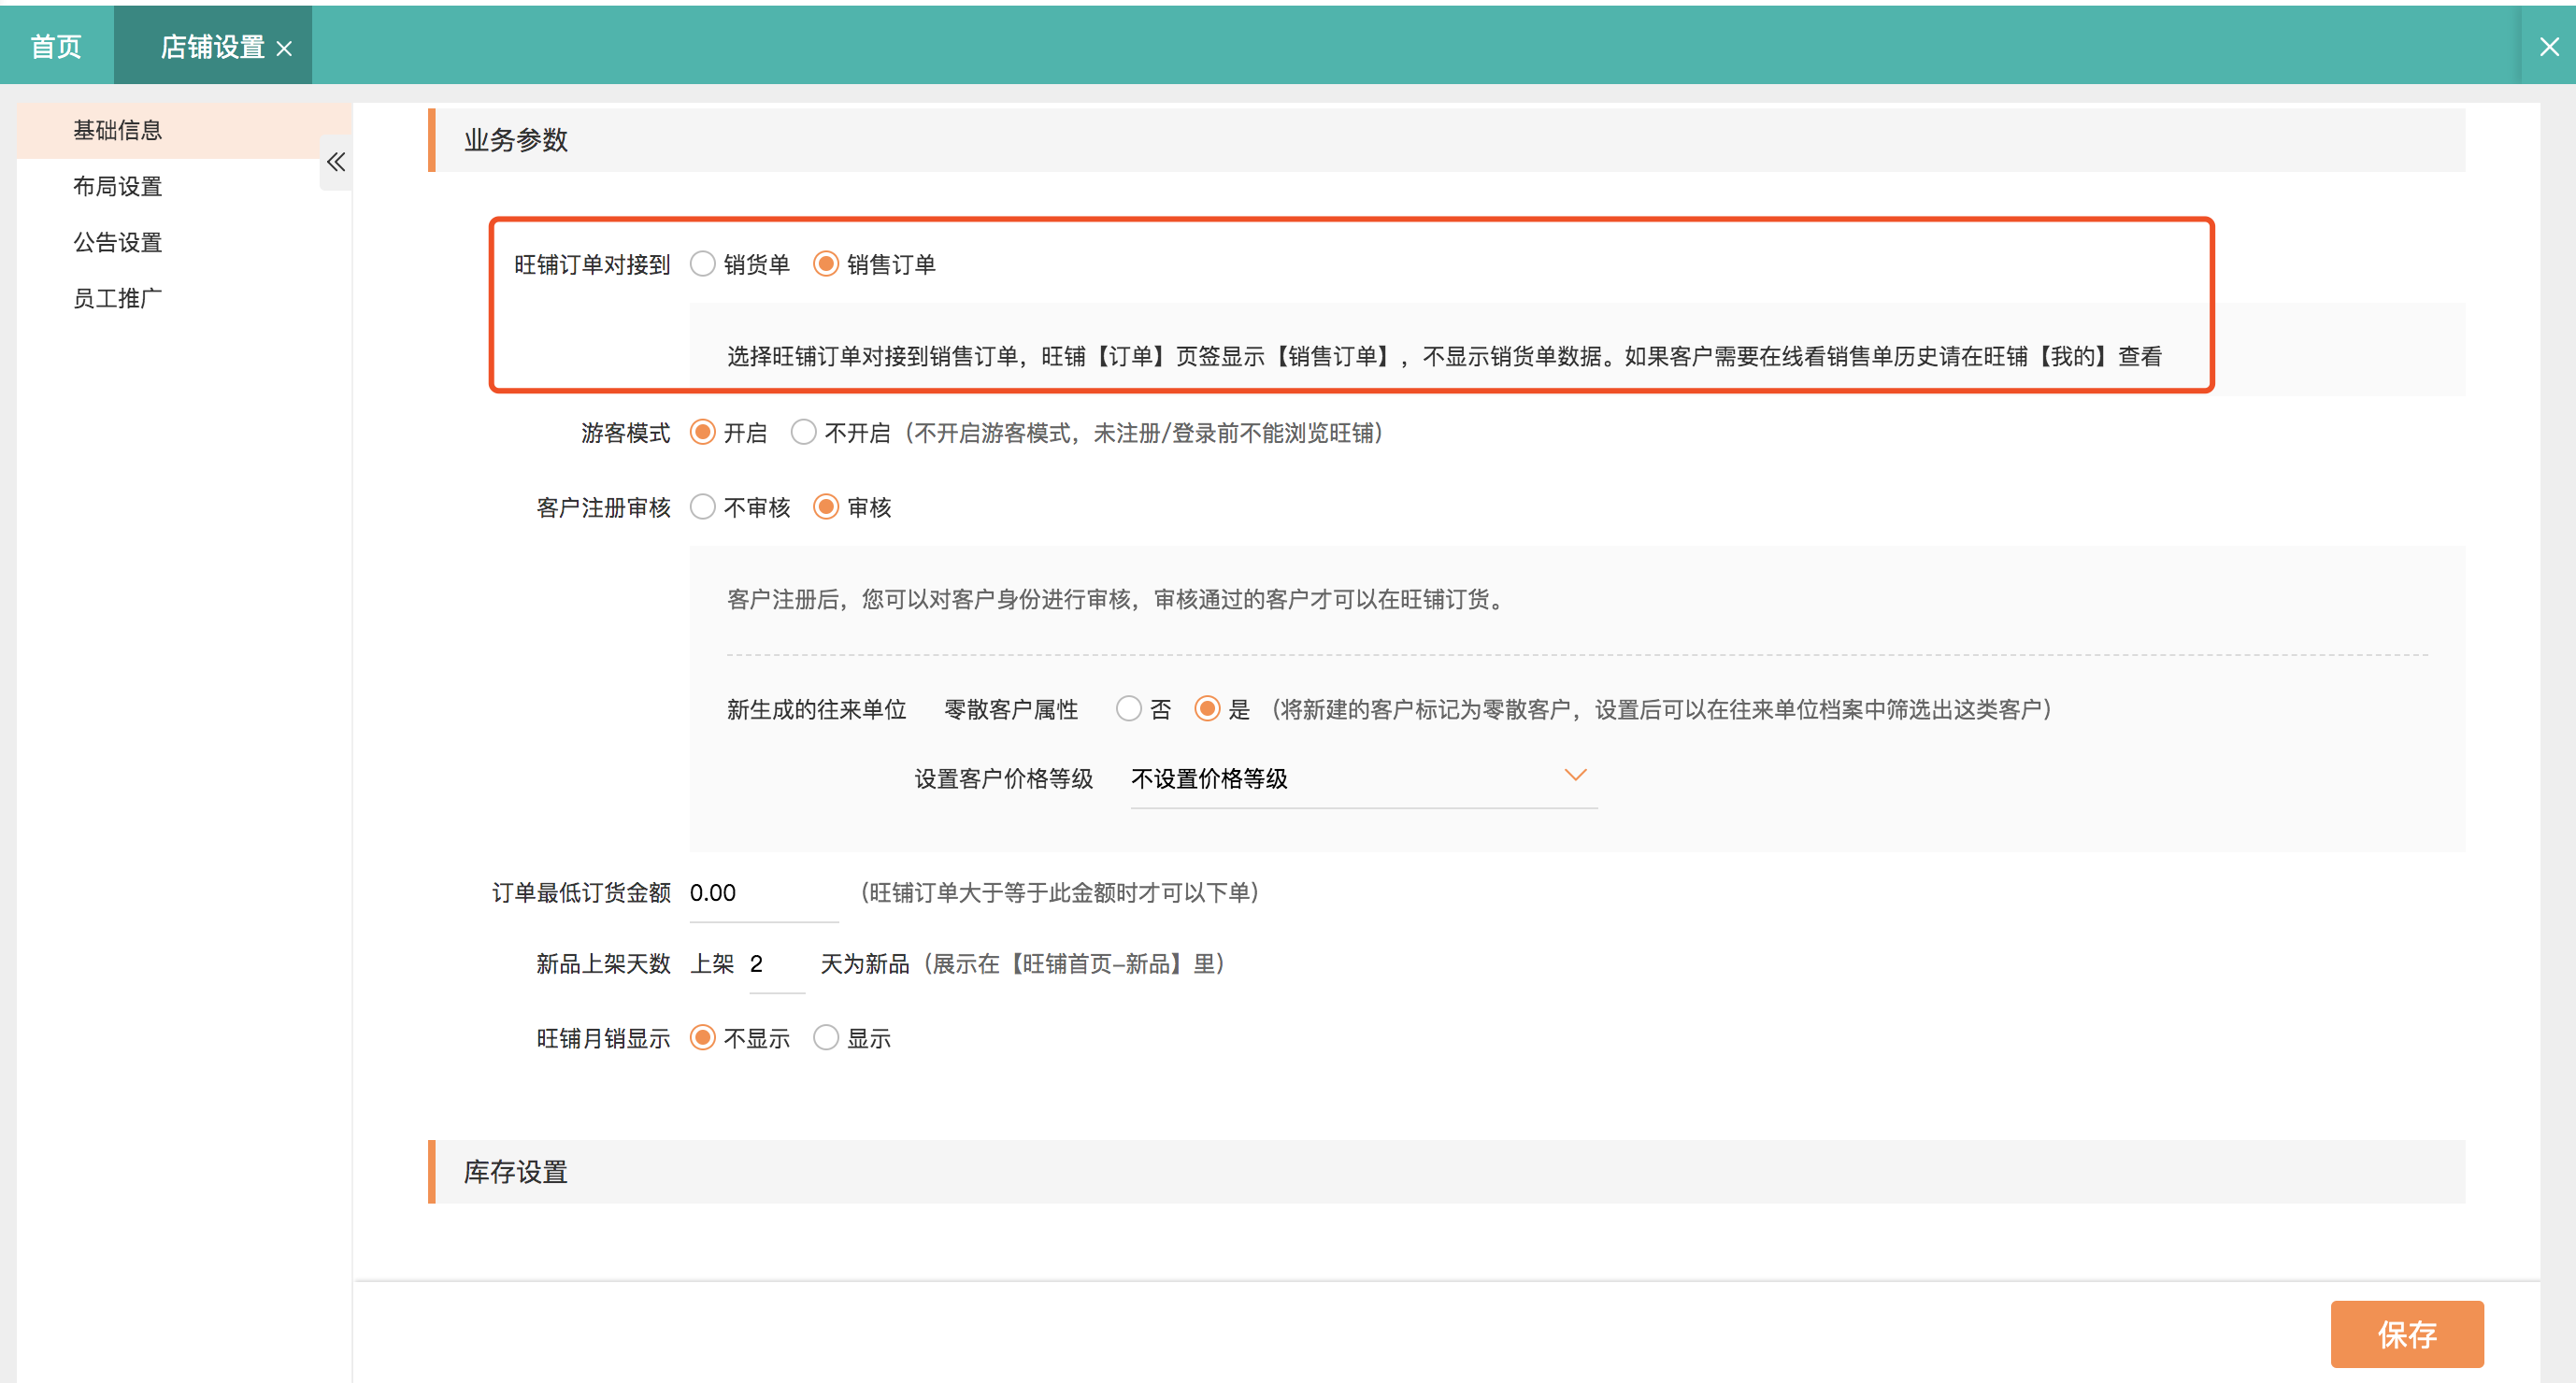The width and height of the screenshot is (2576, 1383).
Task: Toggle 游客模式 to 不开启
Action: point(799,435)
